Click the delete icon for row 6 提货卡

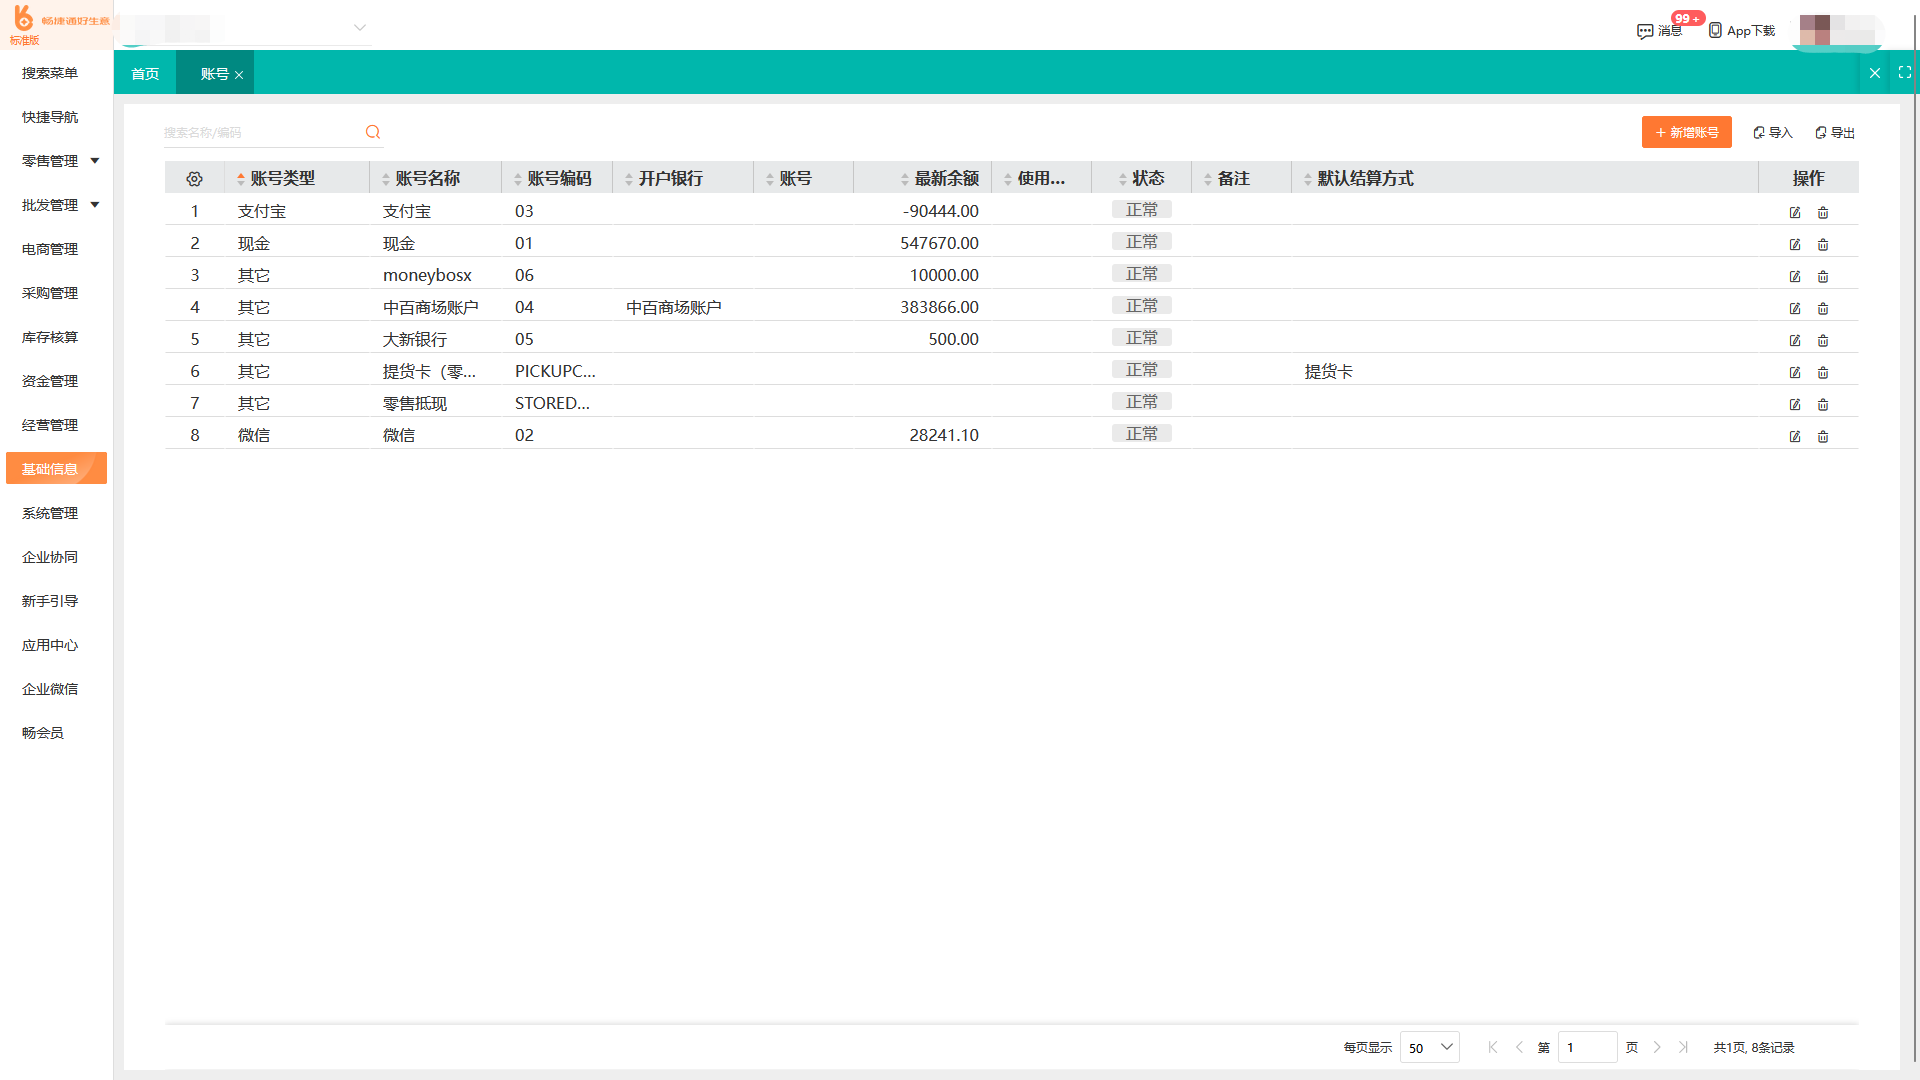[1824, 371]
